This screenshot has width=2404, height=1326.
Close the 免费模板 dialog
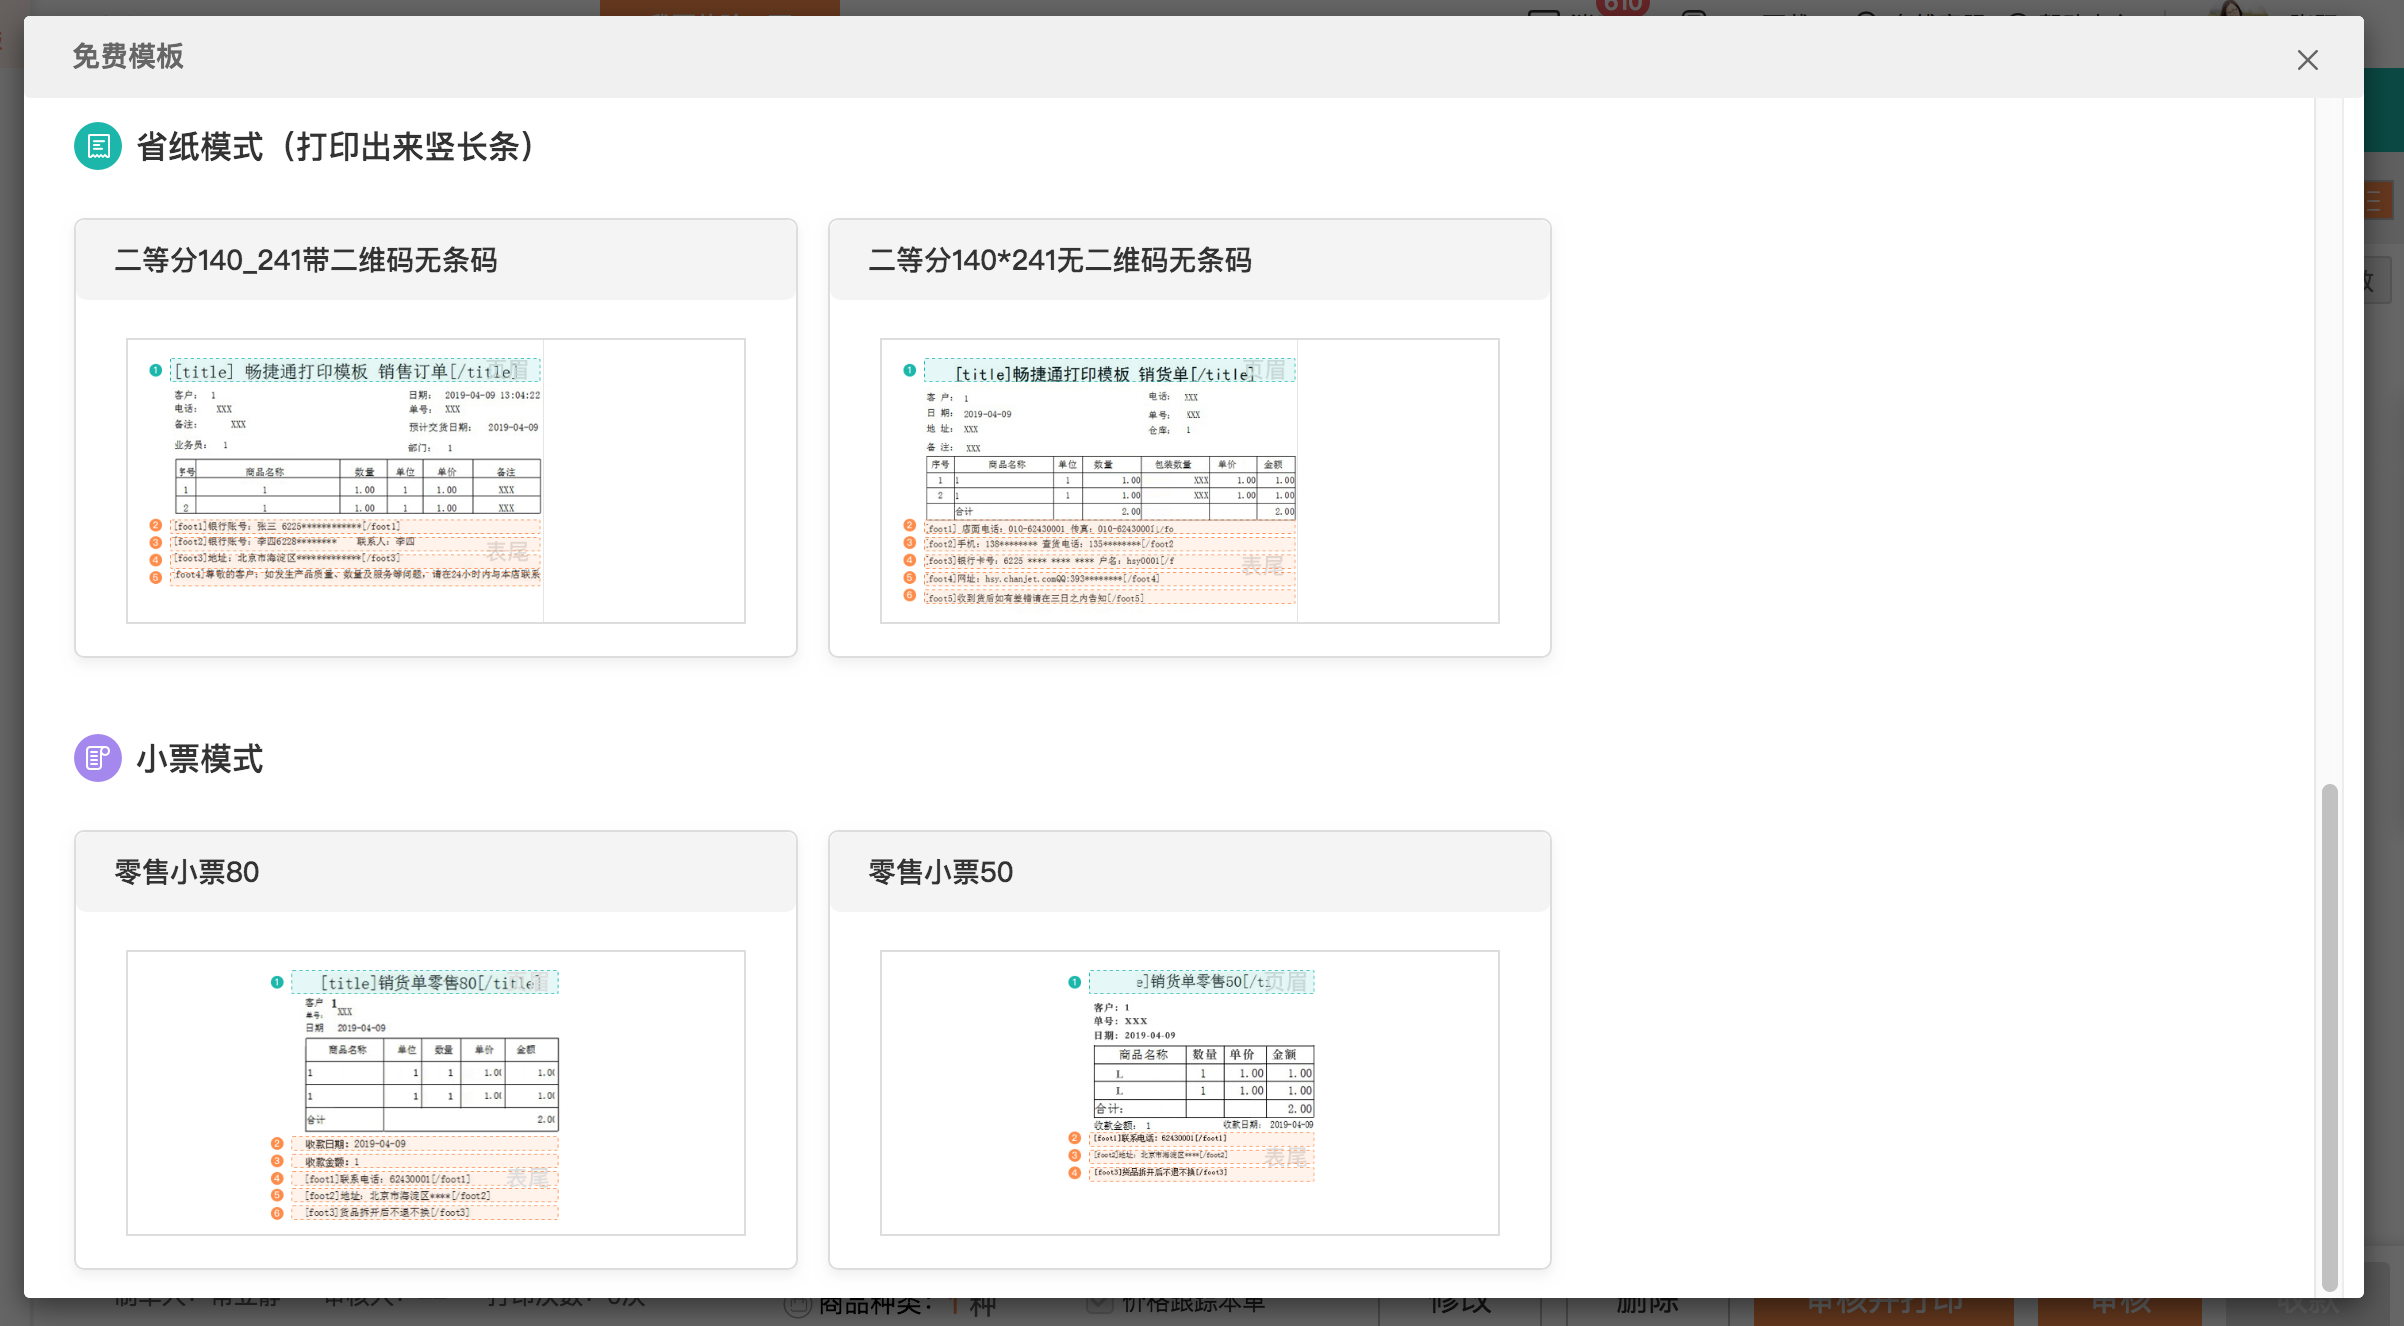pos(2308,60)
